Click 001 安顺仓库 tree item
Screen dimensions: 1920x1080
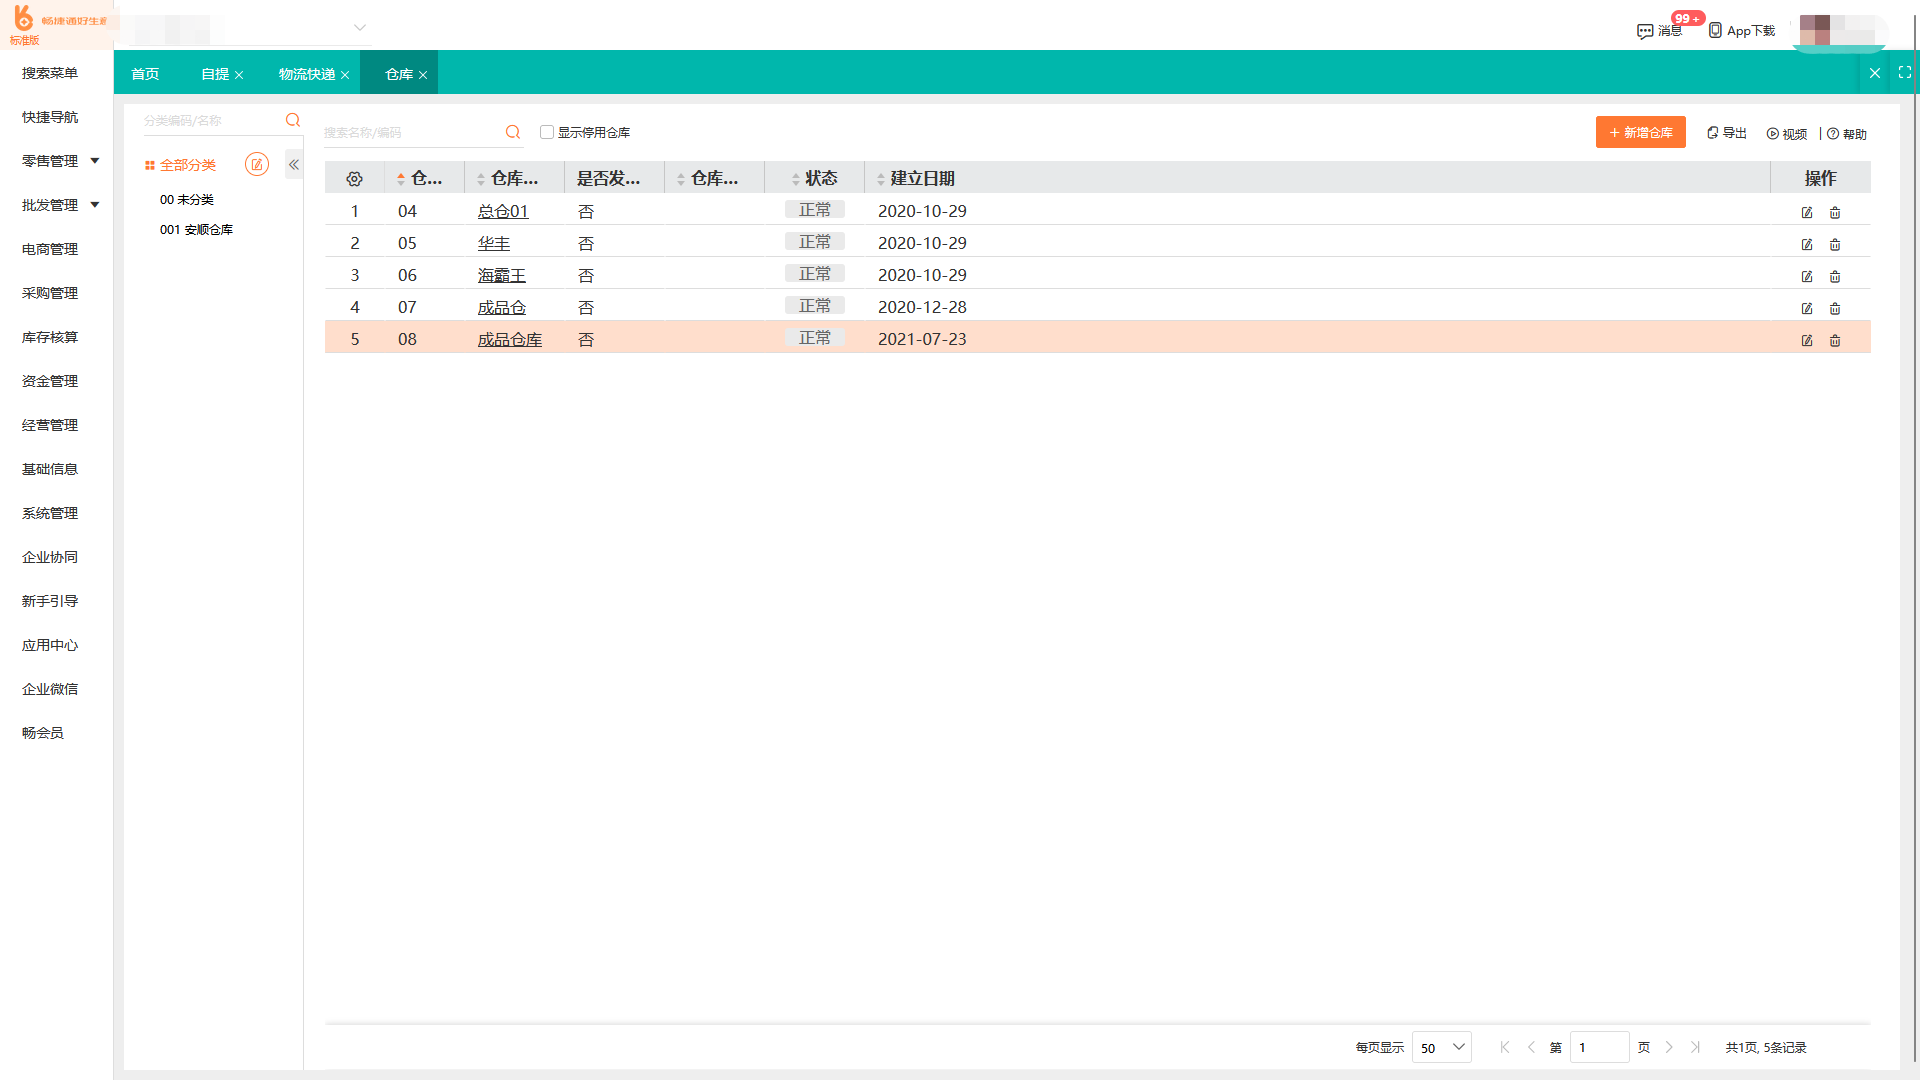click(x=200, y=229)
